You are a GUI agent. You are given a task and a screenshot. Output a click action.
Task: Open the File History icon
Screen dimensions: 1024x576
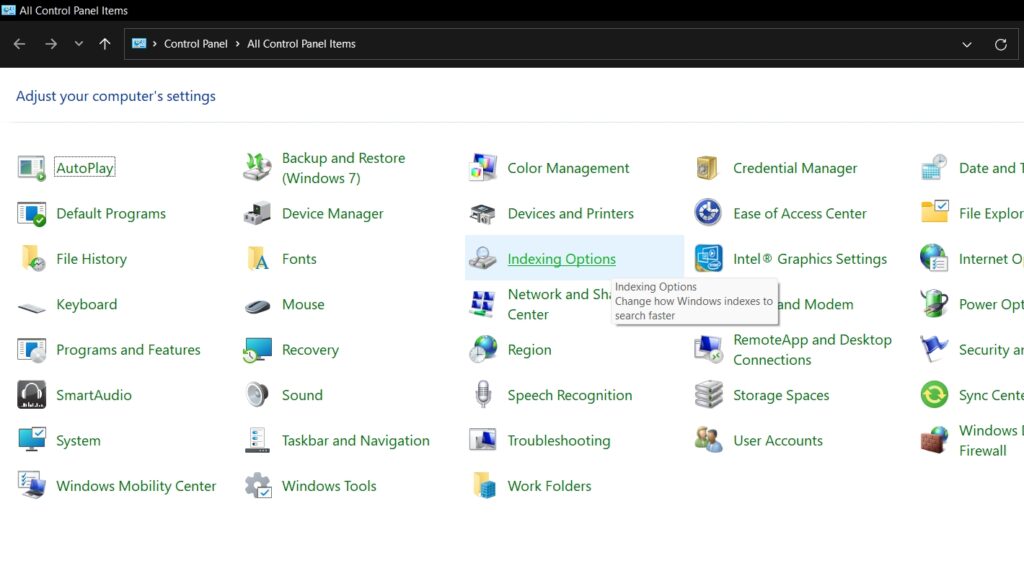click(33, 259)
